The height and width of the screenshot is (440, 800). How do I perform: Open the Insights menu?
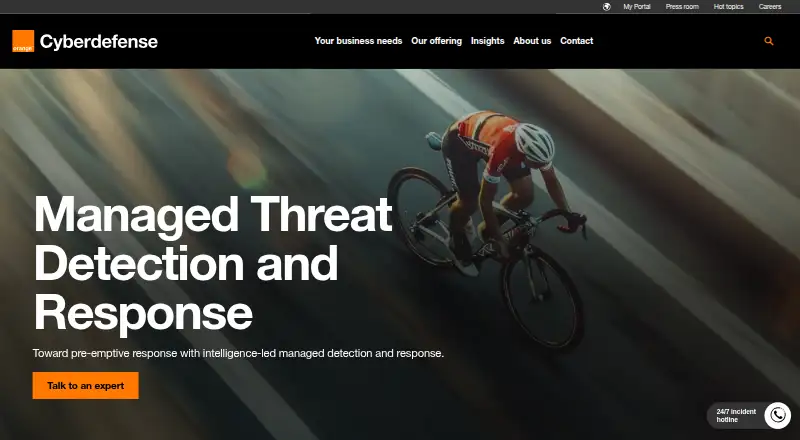(x=487, y=41)
